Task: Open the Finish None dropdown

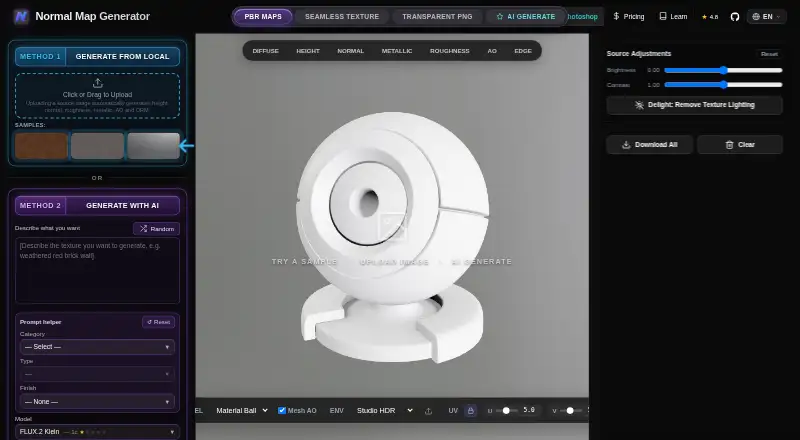Action: click(x=97, y=402)
